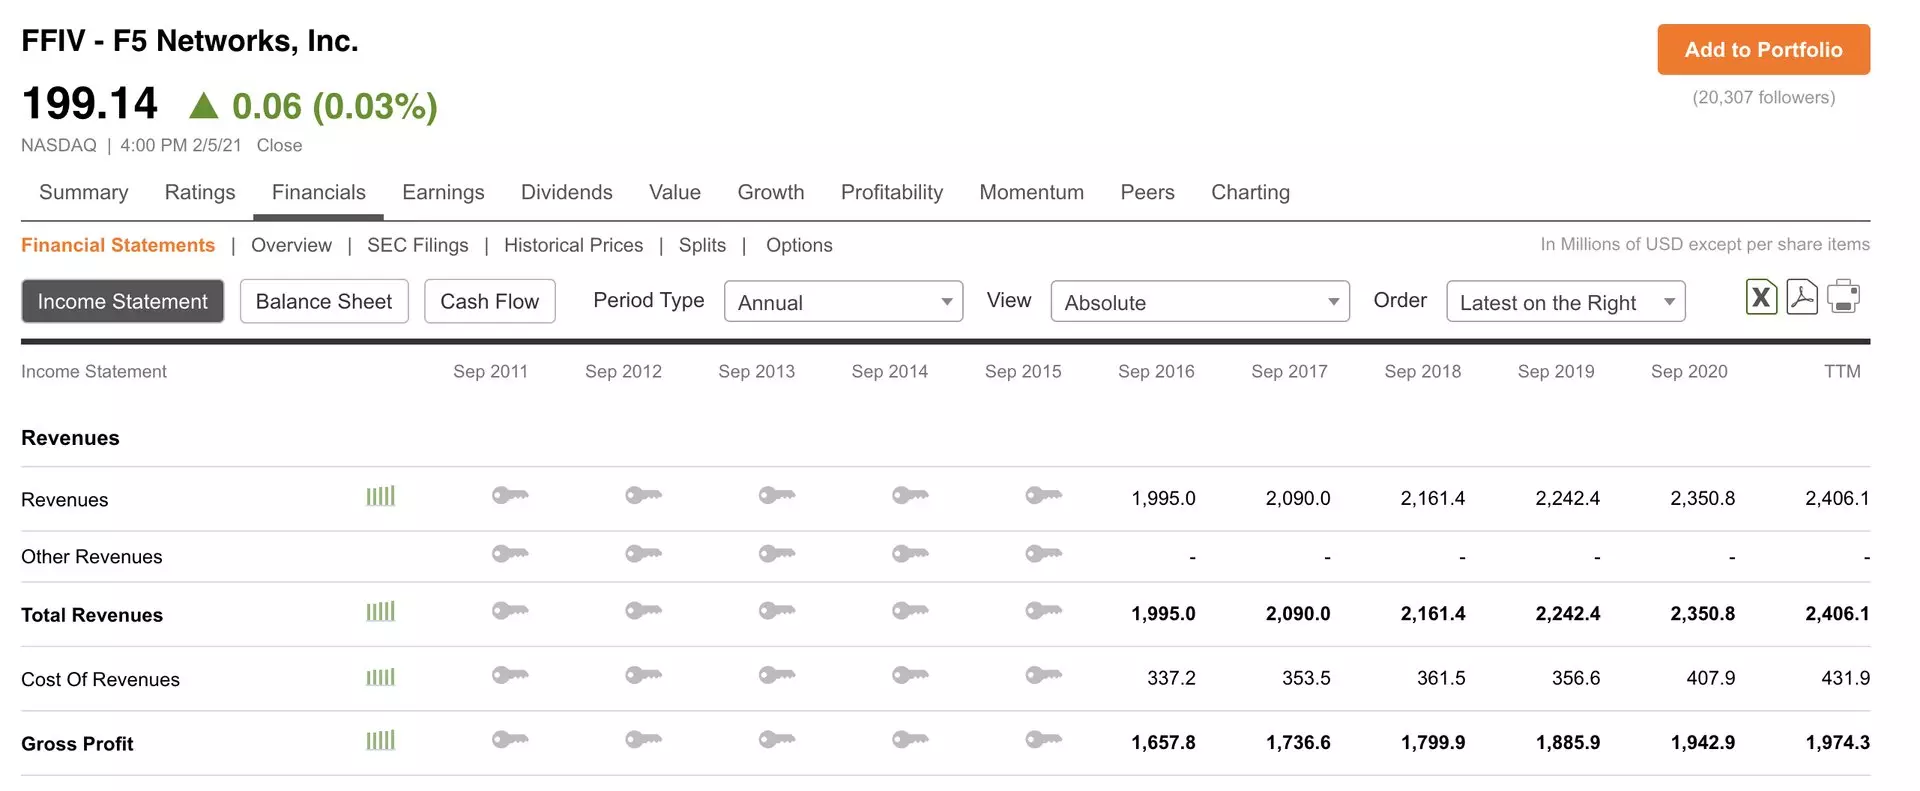Open the Order dropdown showing Latest on the Right
This screenshot has width=1920, height=791.
click(x=1566, y=301)
